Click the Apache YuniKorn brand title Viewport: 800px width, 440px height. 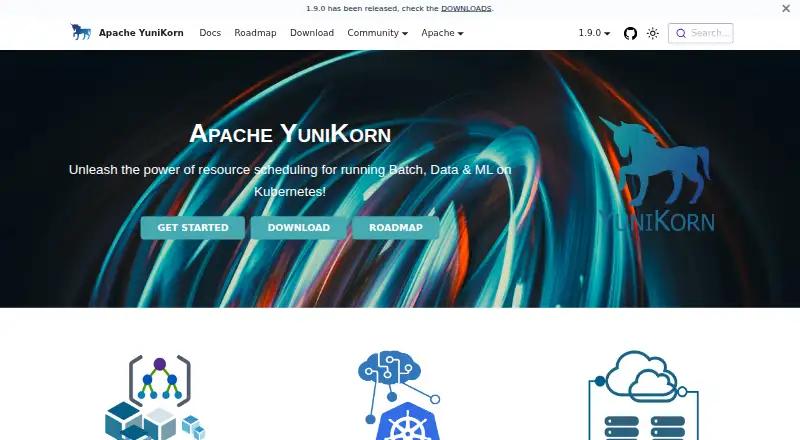(141, 33)
